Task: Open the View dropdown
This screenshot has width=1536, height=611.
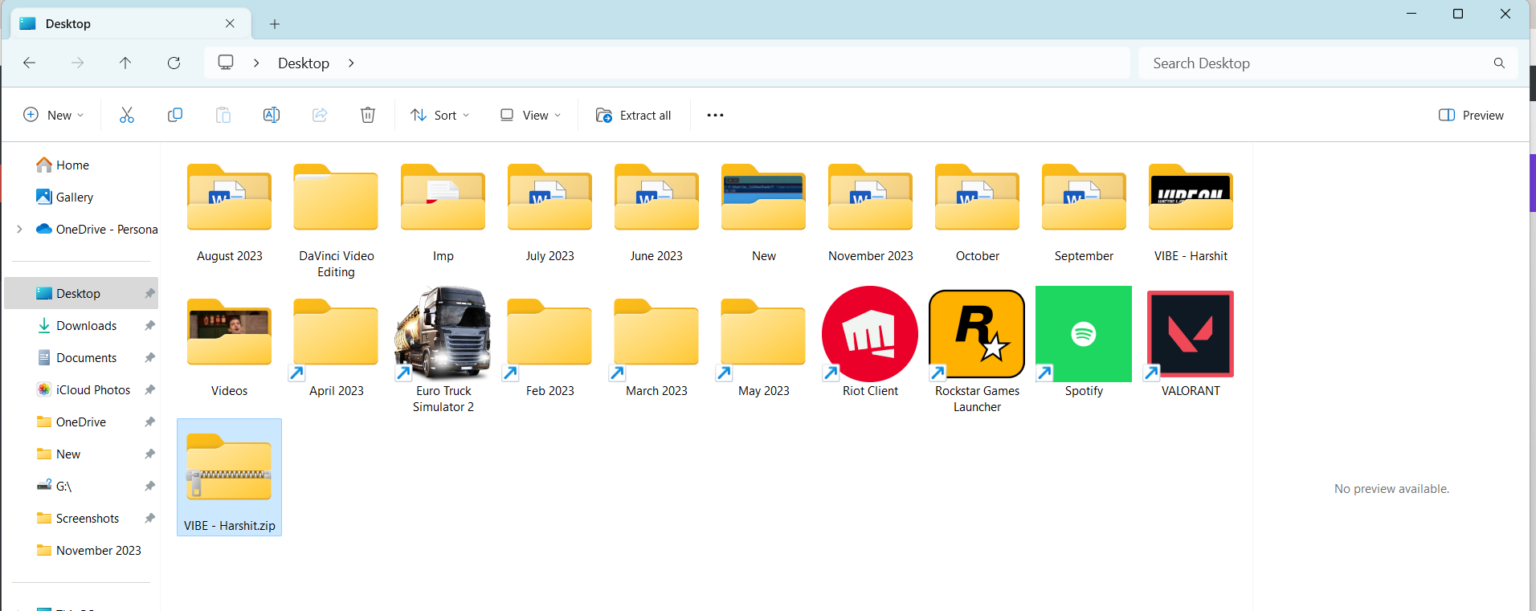Action: (x=529, y=114)
